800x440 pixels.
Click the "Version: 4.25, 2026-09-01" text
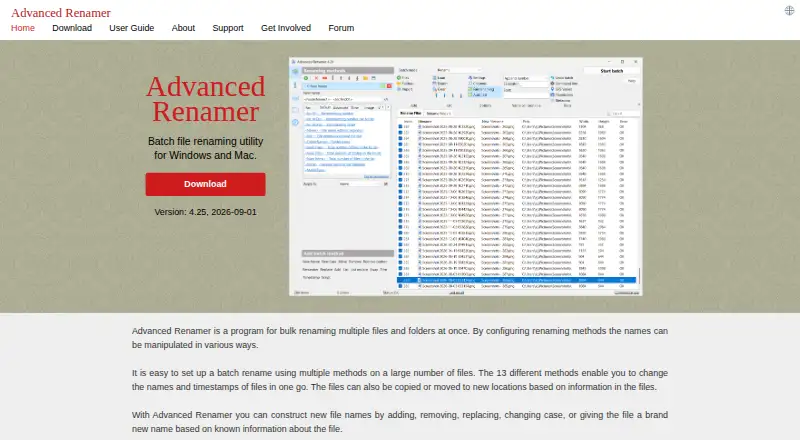pos(206,212)
